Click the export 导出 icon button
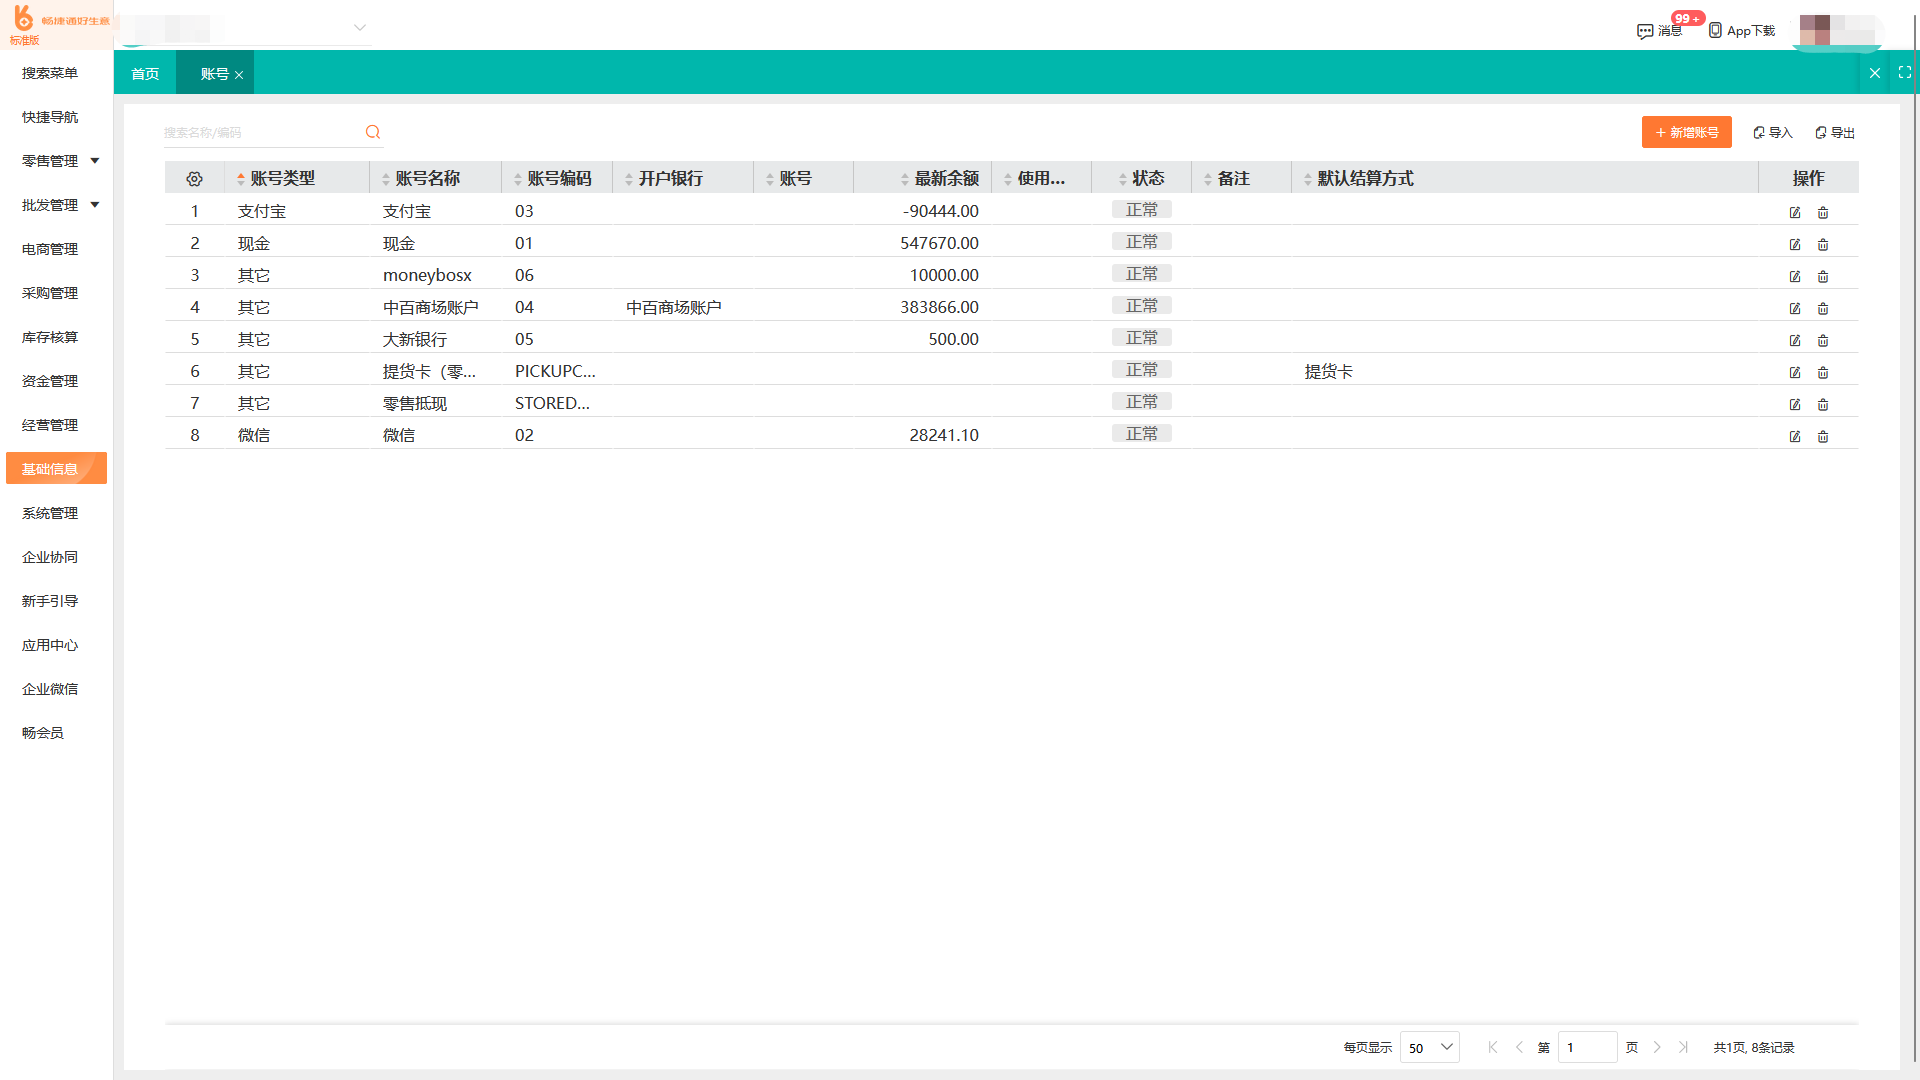The width and height of the screenshot is (1920, 1080). 1834,132
